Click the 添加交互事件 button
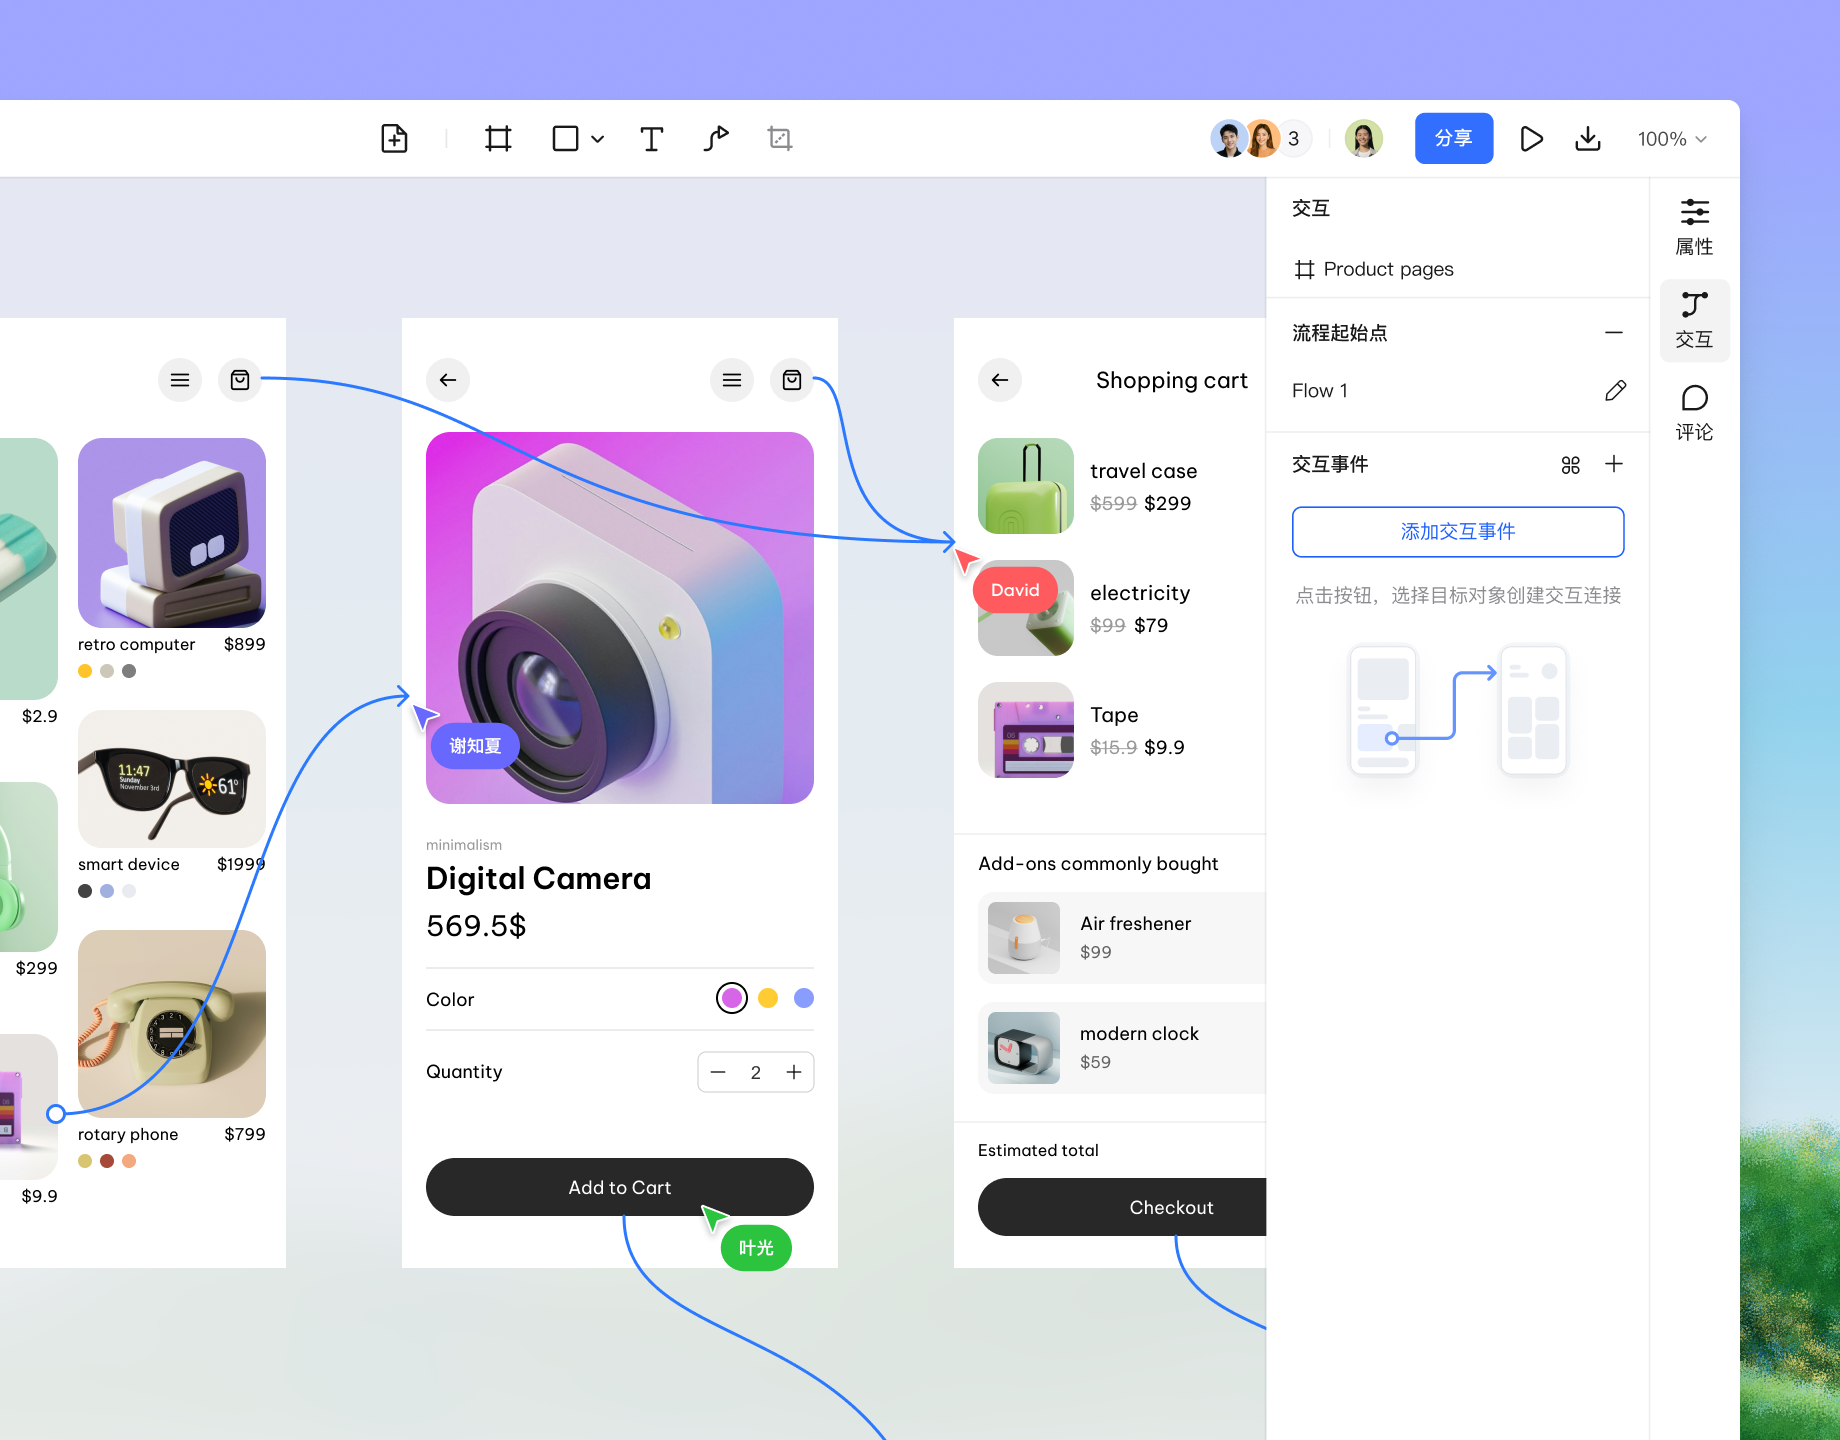The image size is (1840, 1440). (x=1457, y=532)
